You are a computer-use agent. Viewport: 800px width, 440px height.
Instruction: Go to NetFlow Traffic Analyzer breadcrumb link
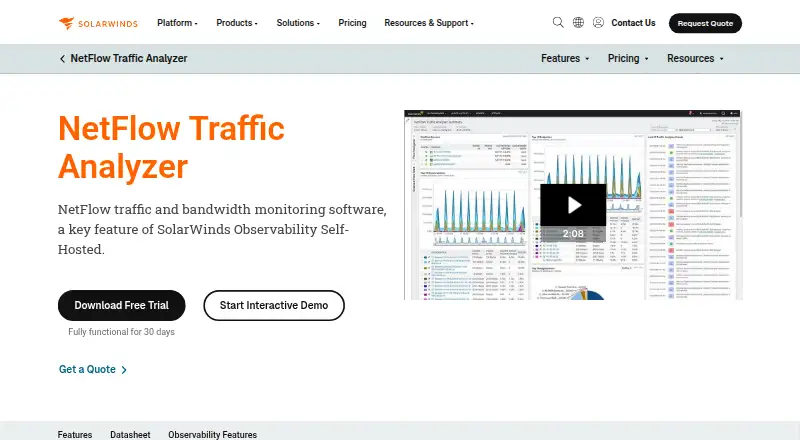[x=129, y=59]
